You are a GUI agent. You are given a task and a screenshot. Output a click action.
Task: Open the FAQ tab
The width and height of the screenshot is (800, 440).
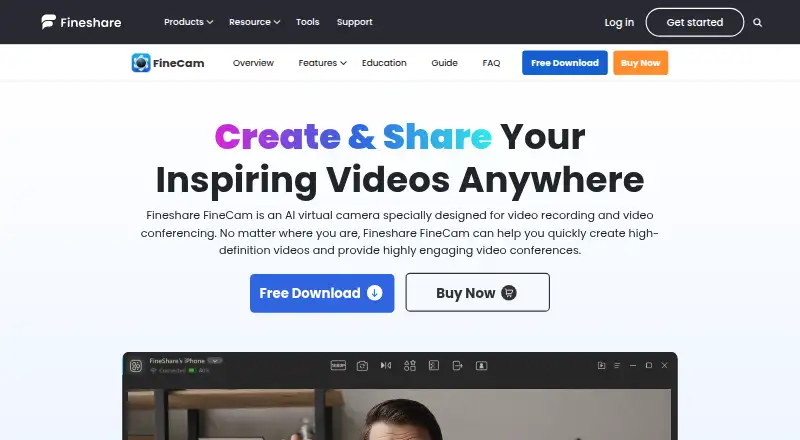[491, 63]
